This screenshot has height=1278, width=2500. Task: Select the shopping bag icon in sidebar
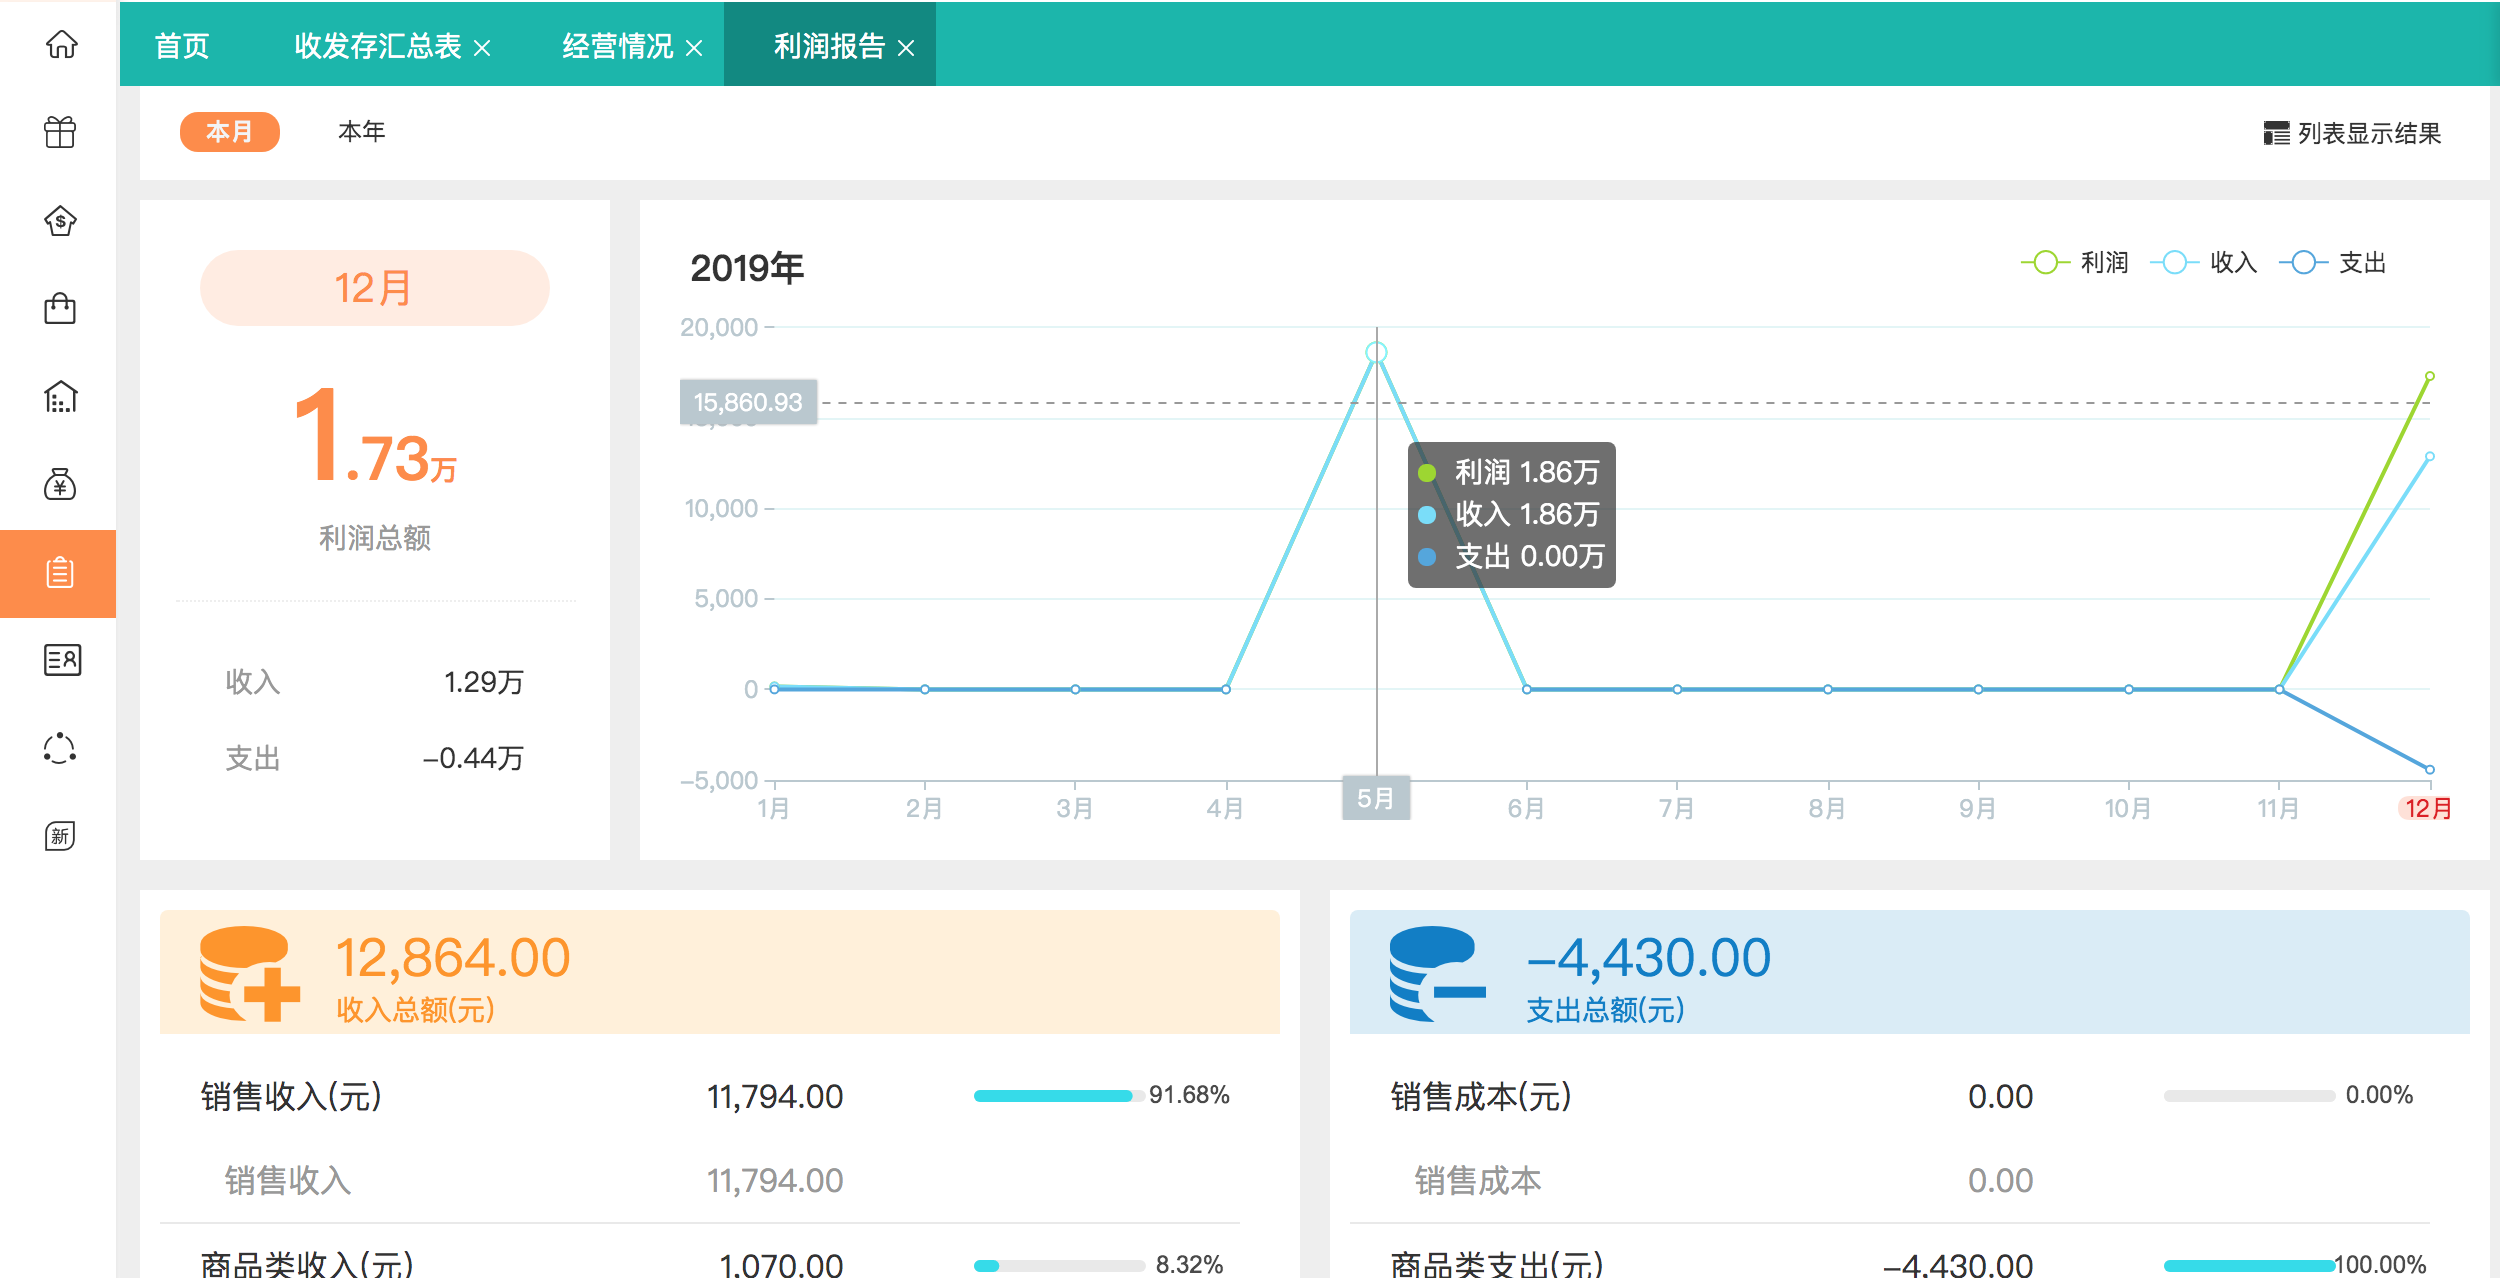tap(64, 308)
